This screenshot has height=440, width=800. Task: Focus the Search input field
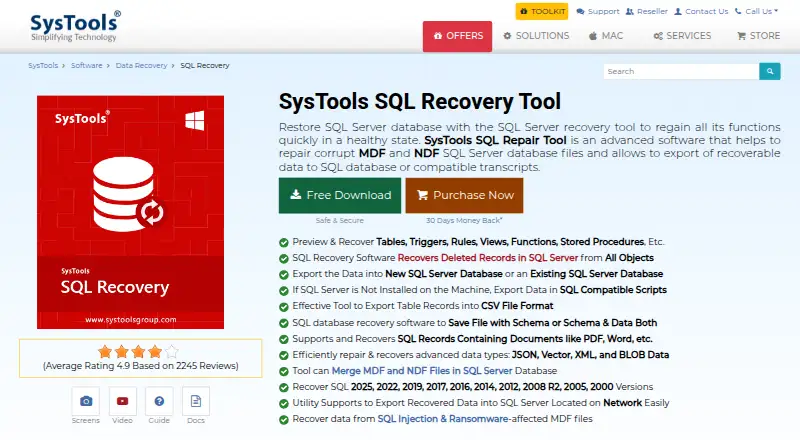coord(681,71)
